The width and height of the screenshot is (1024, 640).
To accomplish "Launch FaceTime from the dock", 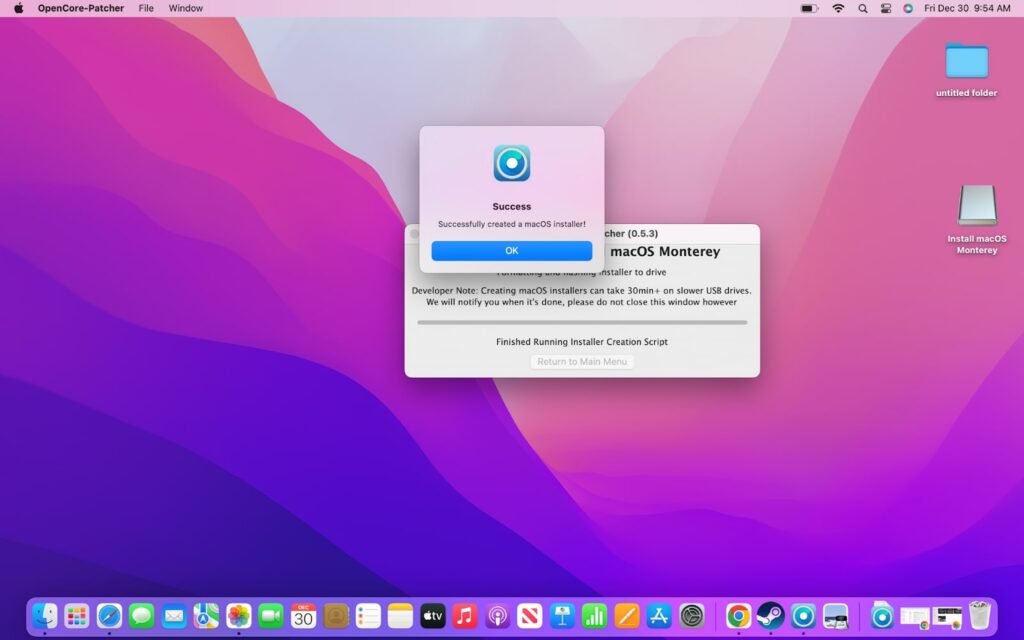I will tap(271, 616).
